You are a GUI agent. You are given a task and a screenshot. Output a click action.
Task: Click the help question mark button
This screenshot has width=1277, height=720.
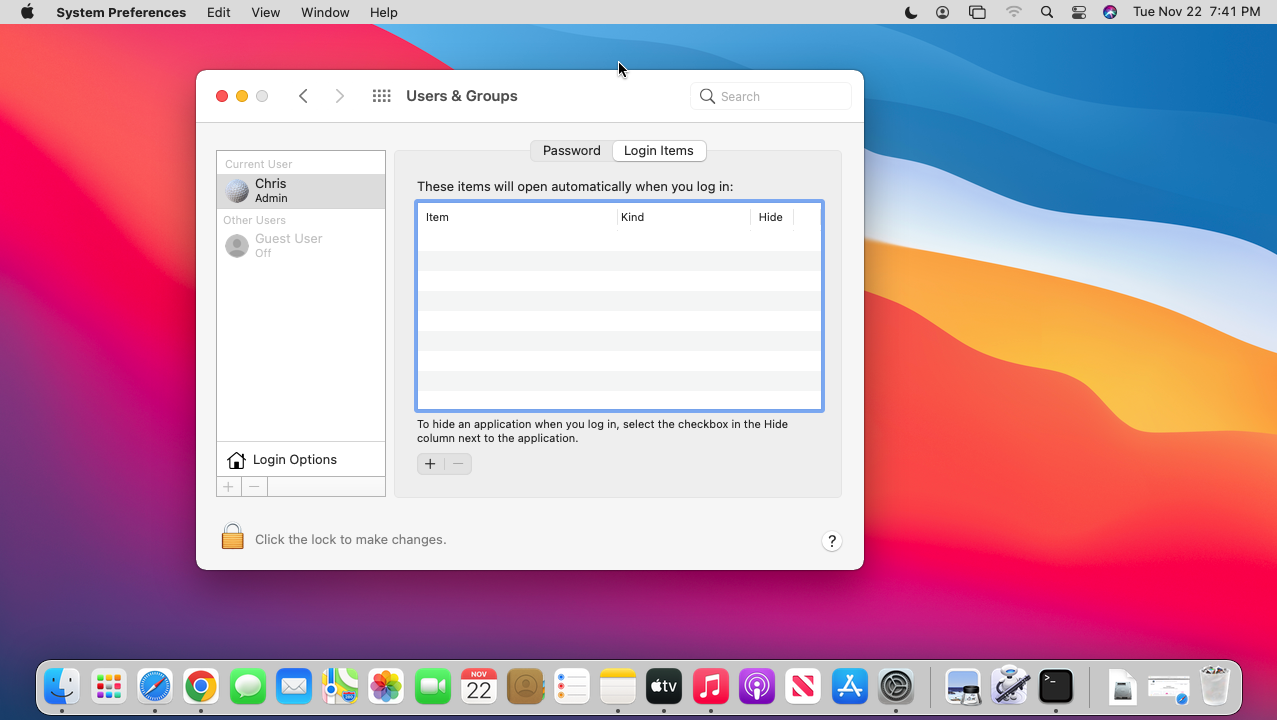click(x=831, y=540)
